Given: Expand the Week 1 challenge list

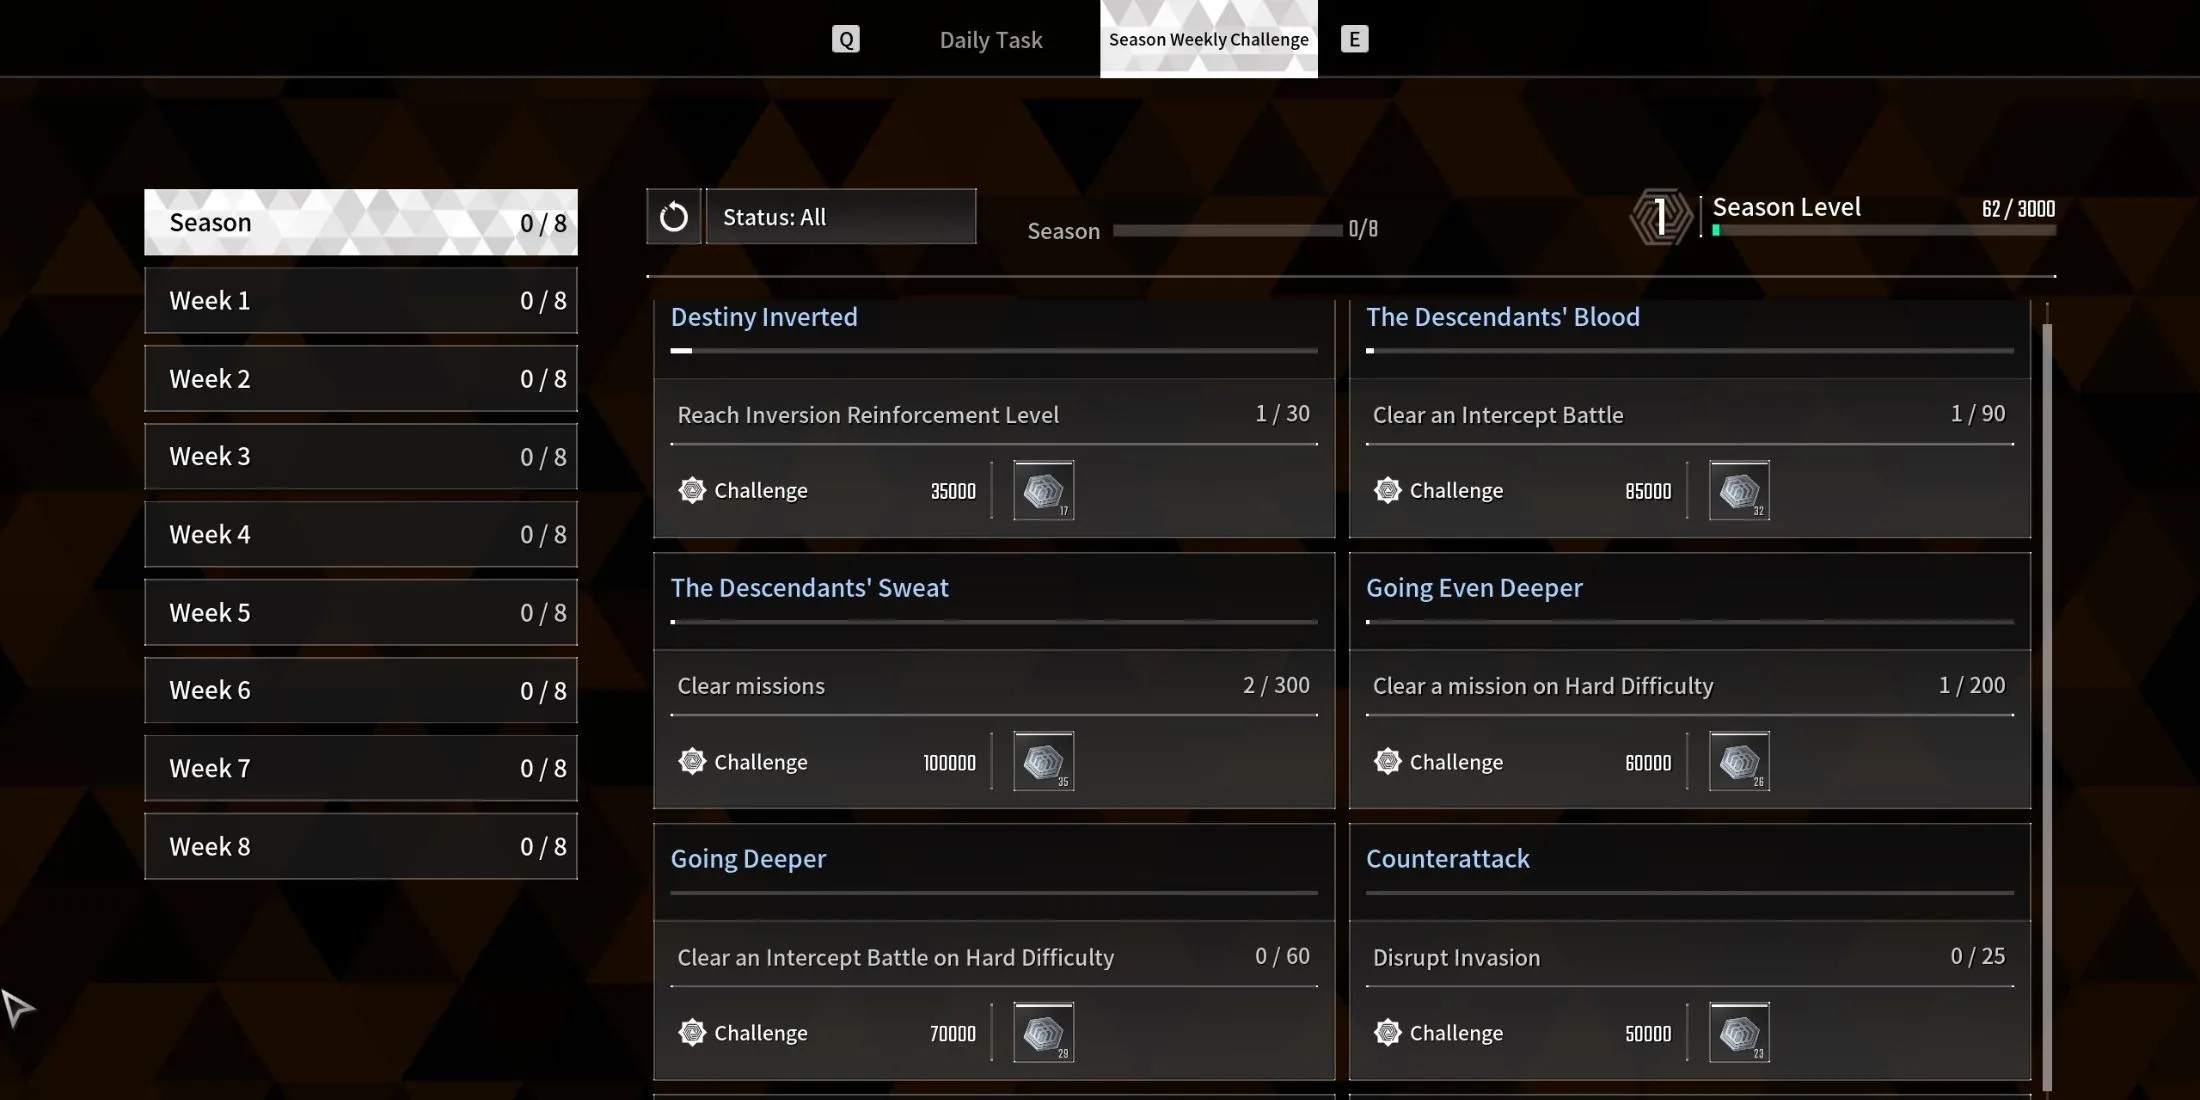Looking at the screenshot, I should pyautogui.click(x=361, y=300).
